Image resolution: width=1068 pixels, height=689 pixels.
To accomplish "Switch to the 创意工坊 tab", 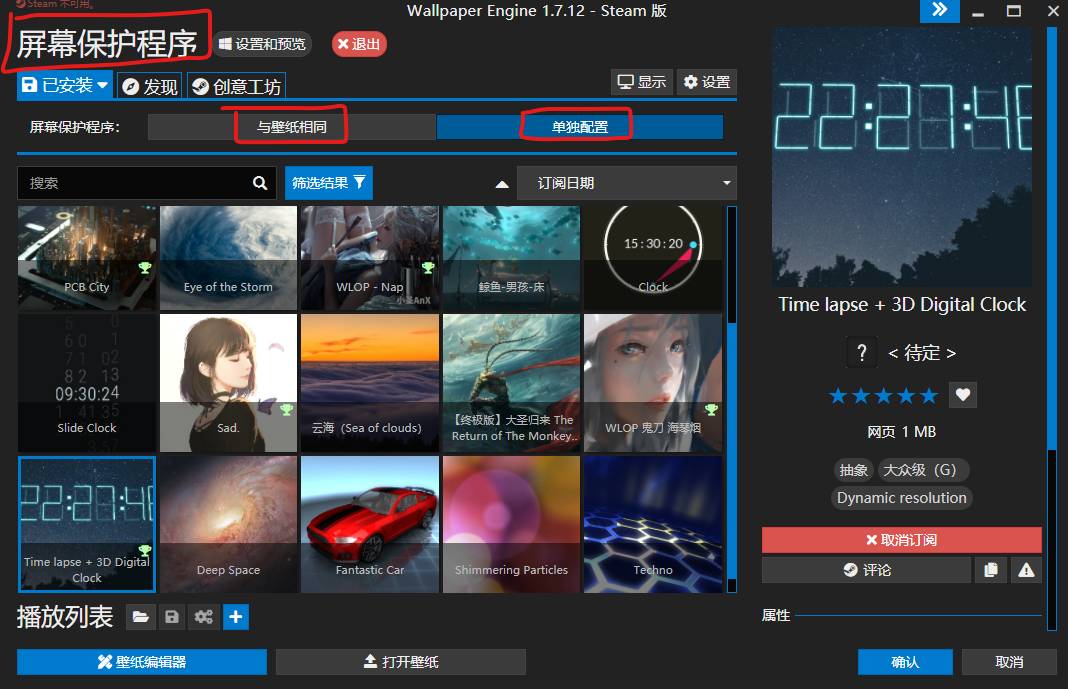I will [x=236, y=86].
